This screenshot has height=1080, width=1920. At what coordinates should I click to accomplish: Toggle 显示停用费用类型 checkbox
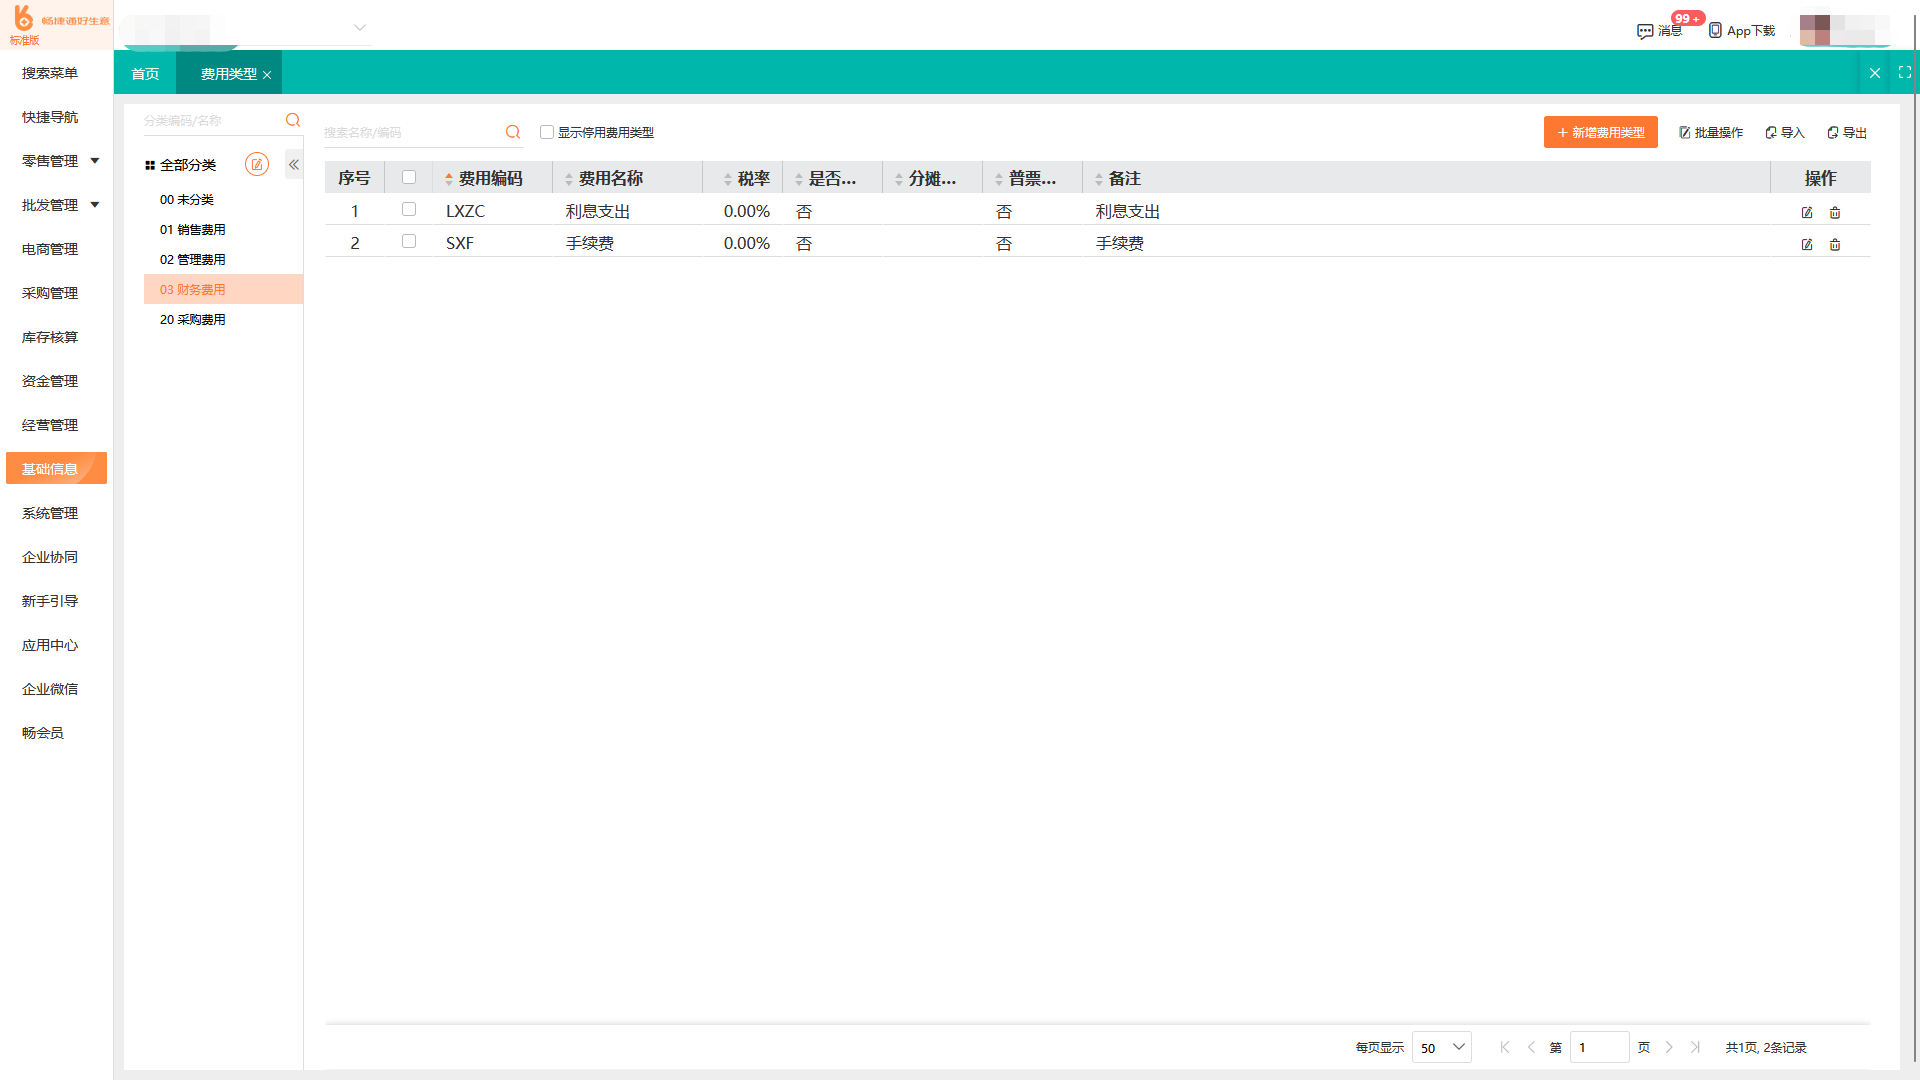(x=546, y=132)
